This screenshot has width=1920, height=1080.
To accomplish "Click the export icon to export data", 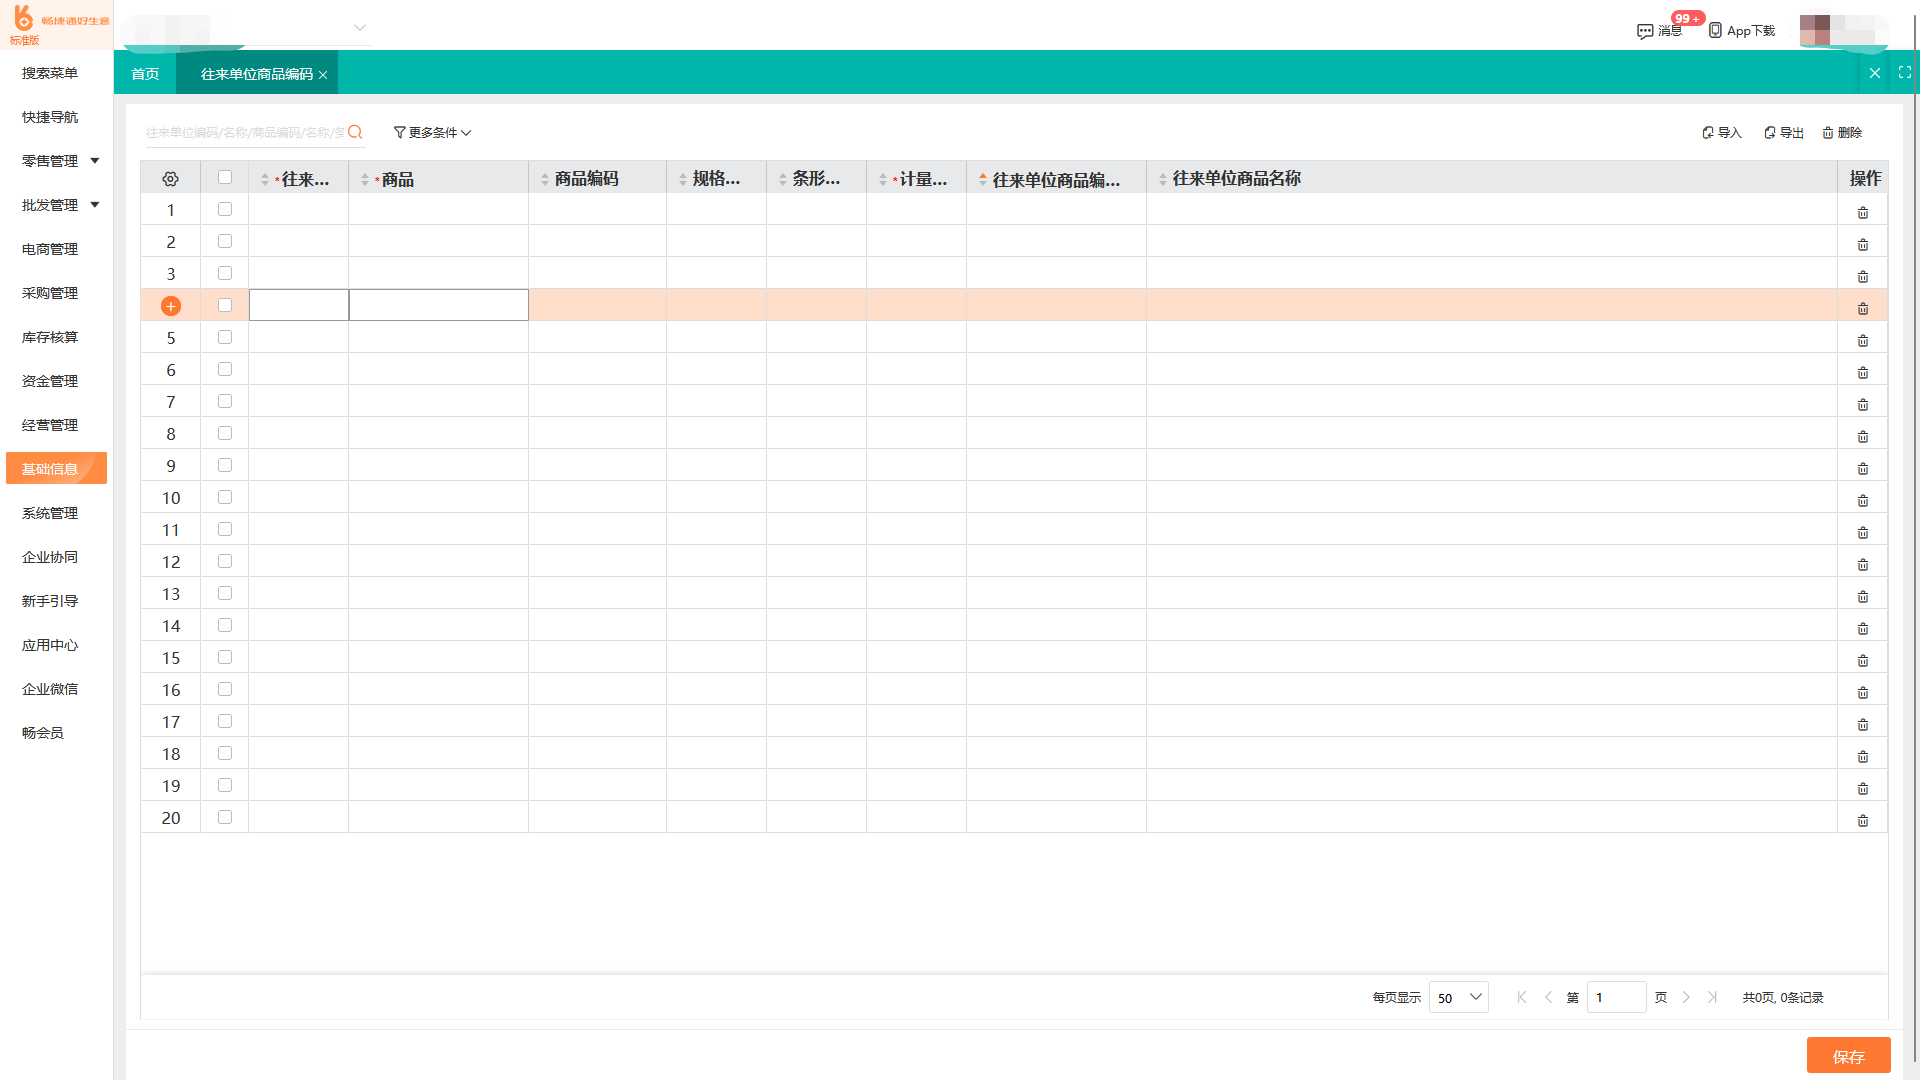I will pyautogui.click(x=1784, y=132).
